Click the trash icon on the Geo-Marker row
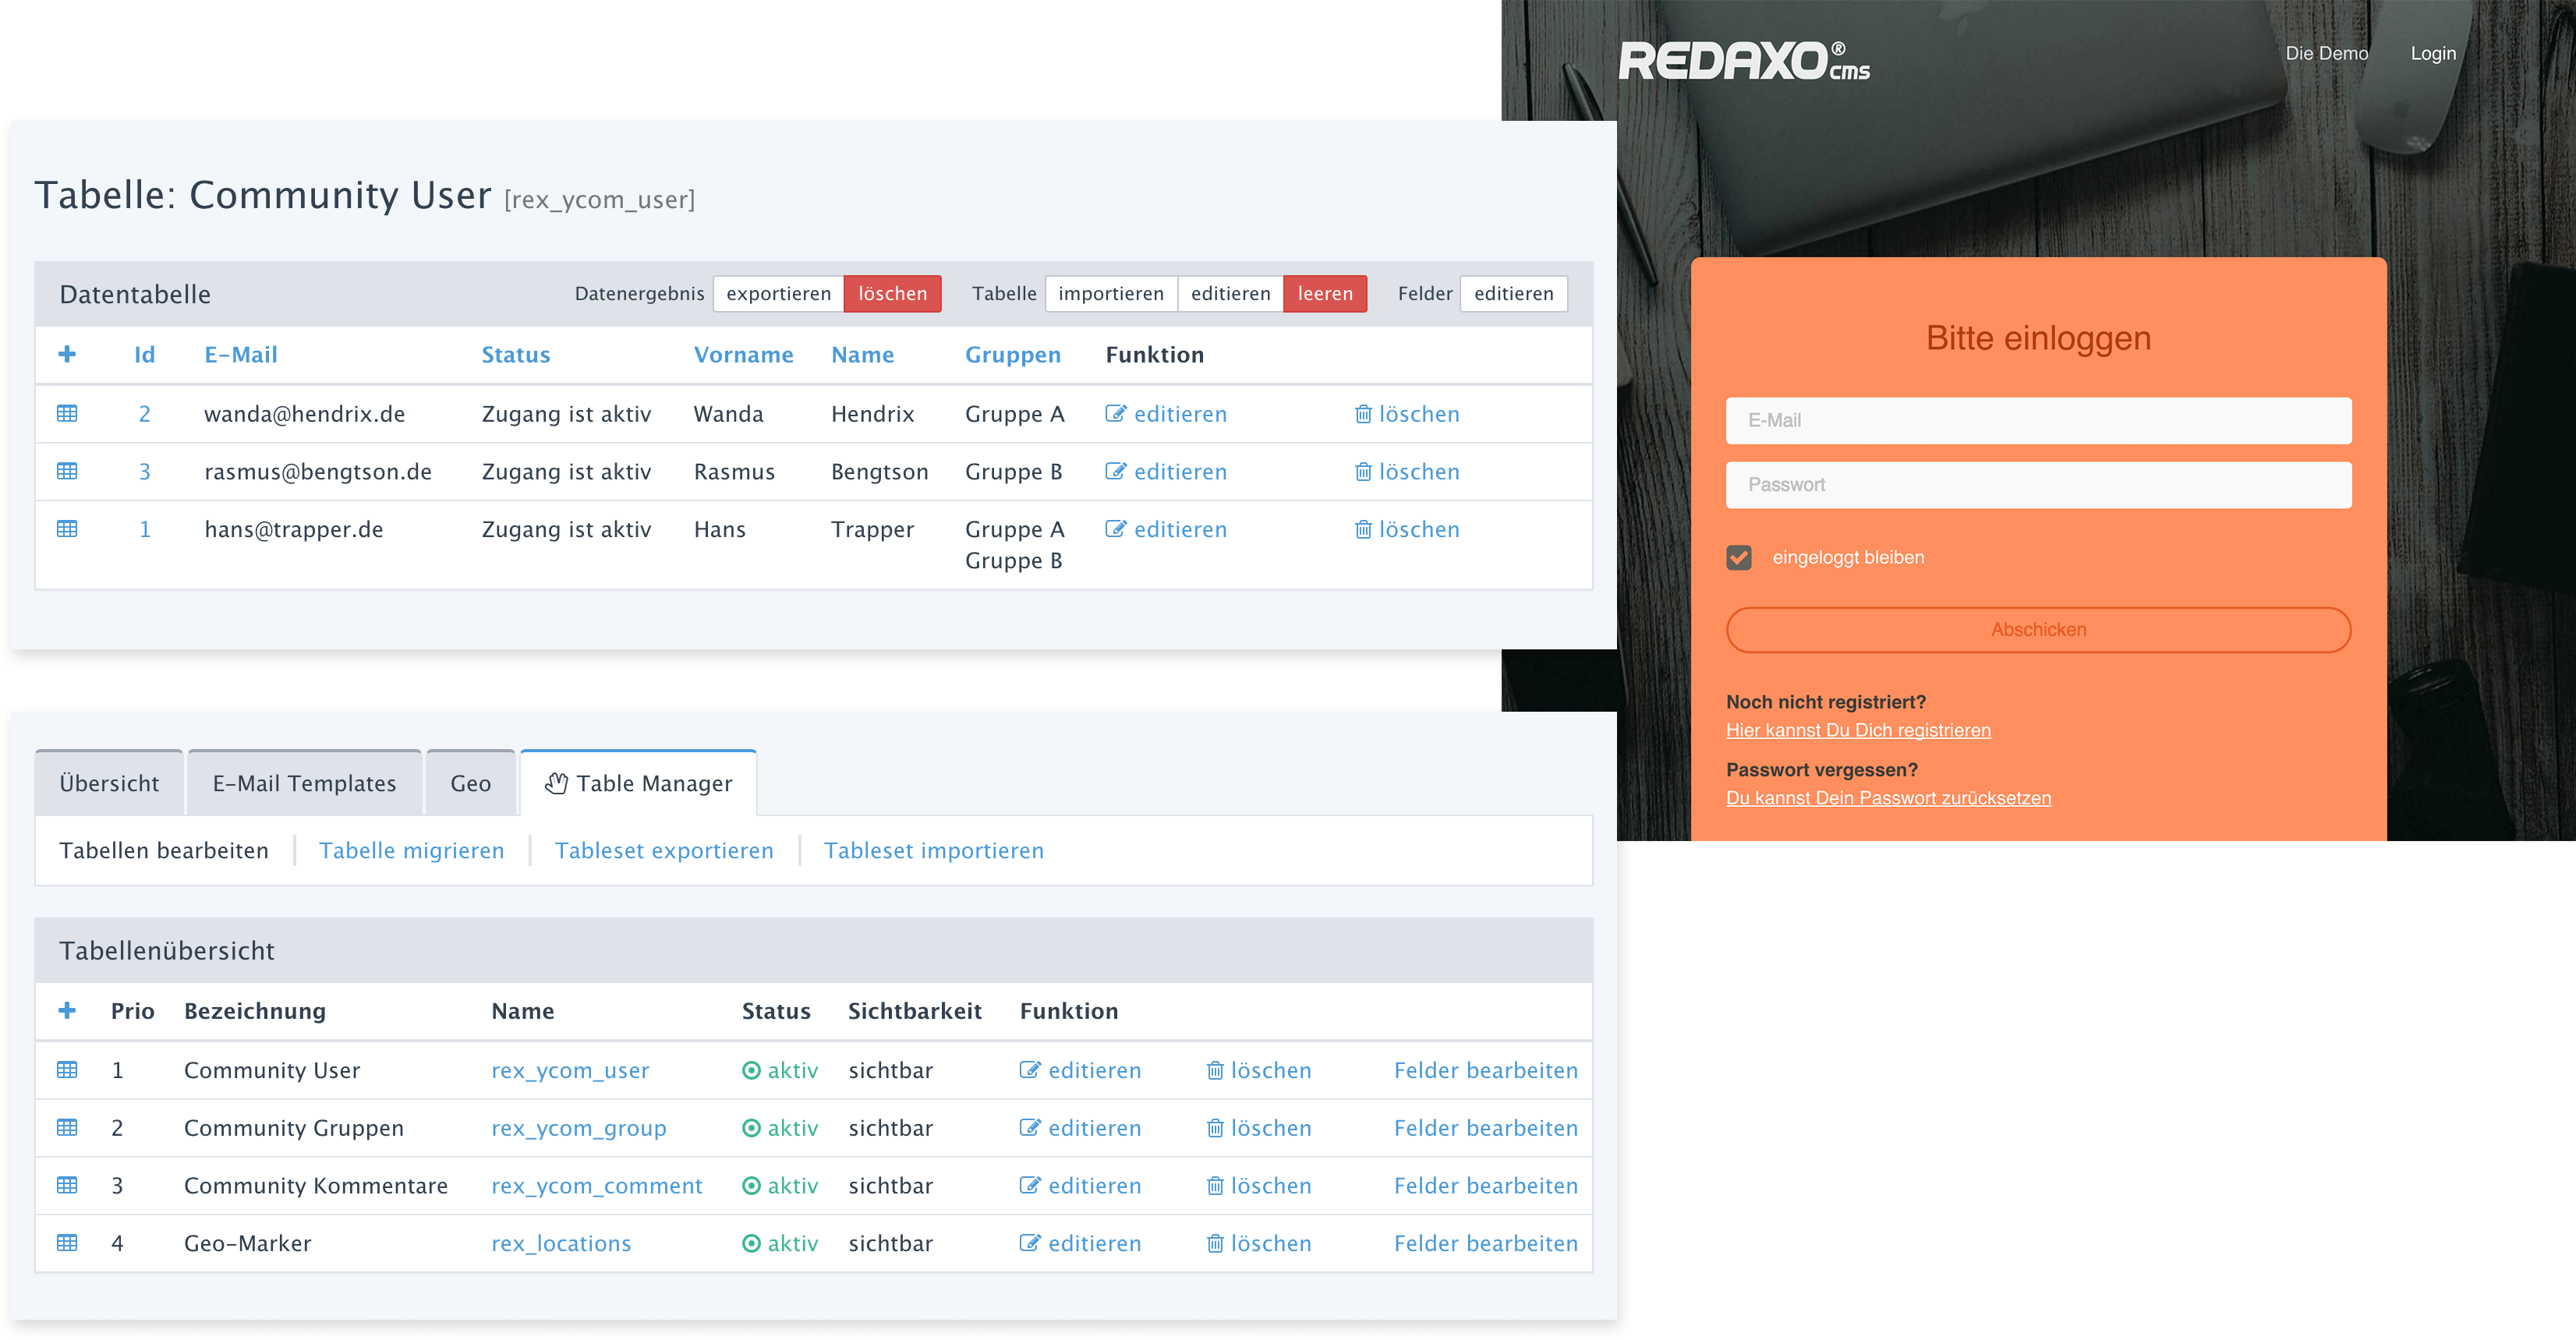 [1215, 1243]
